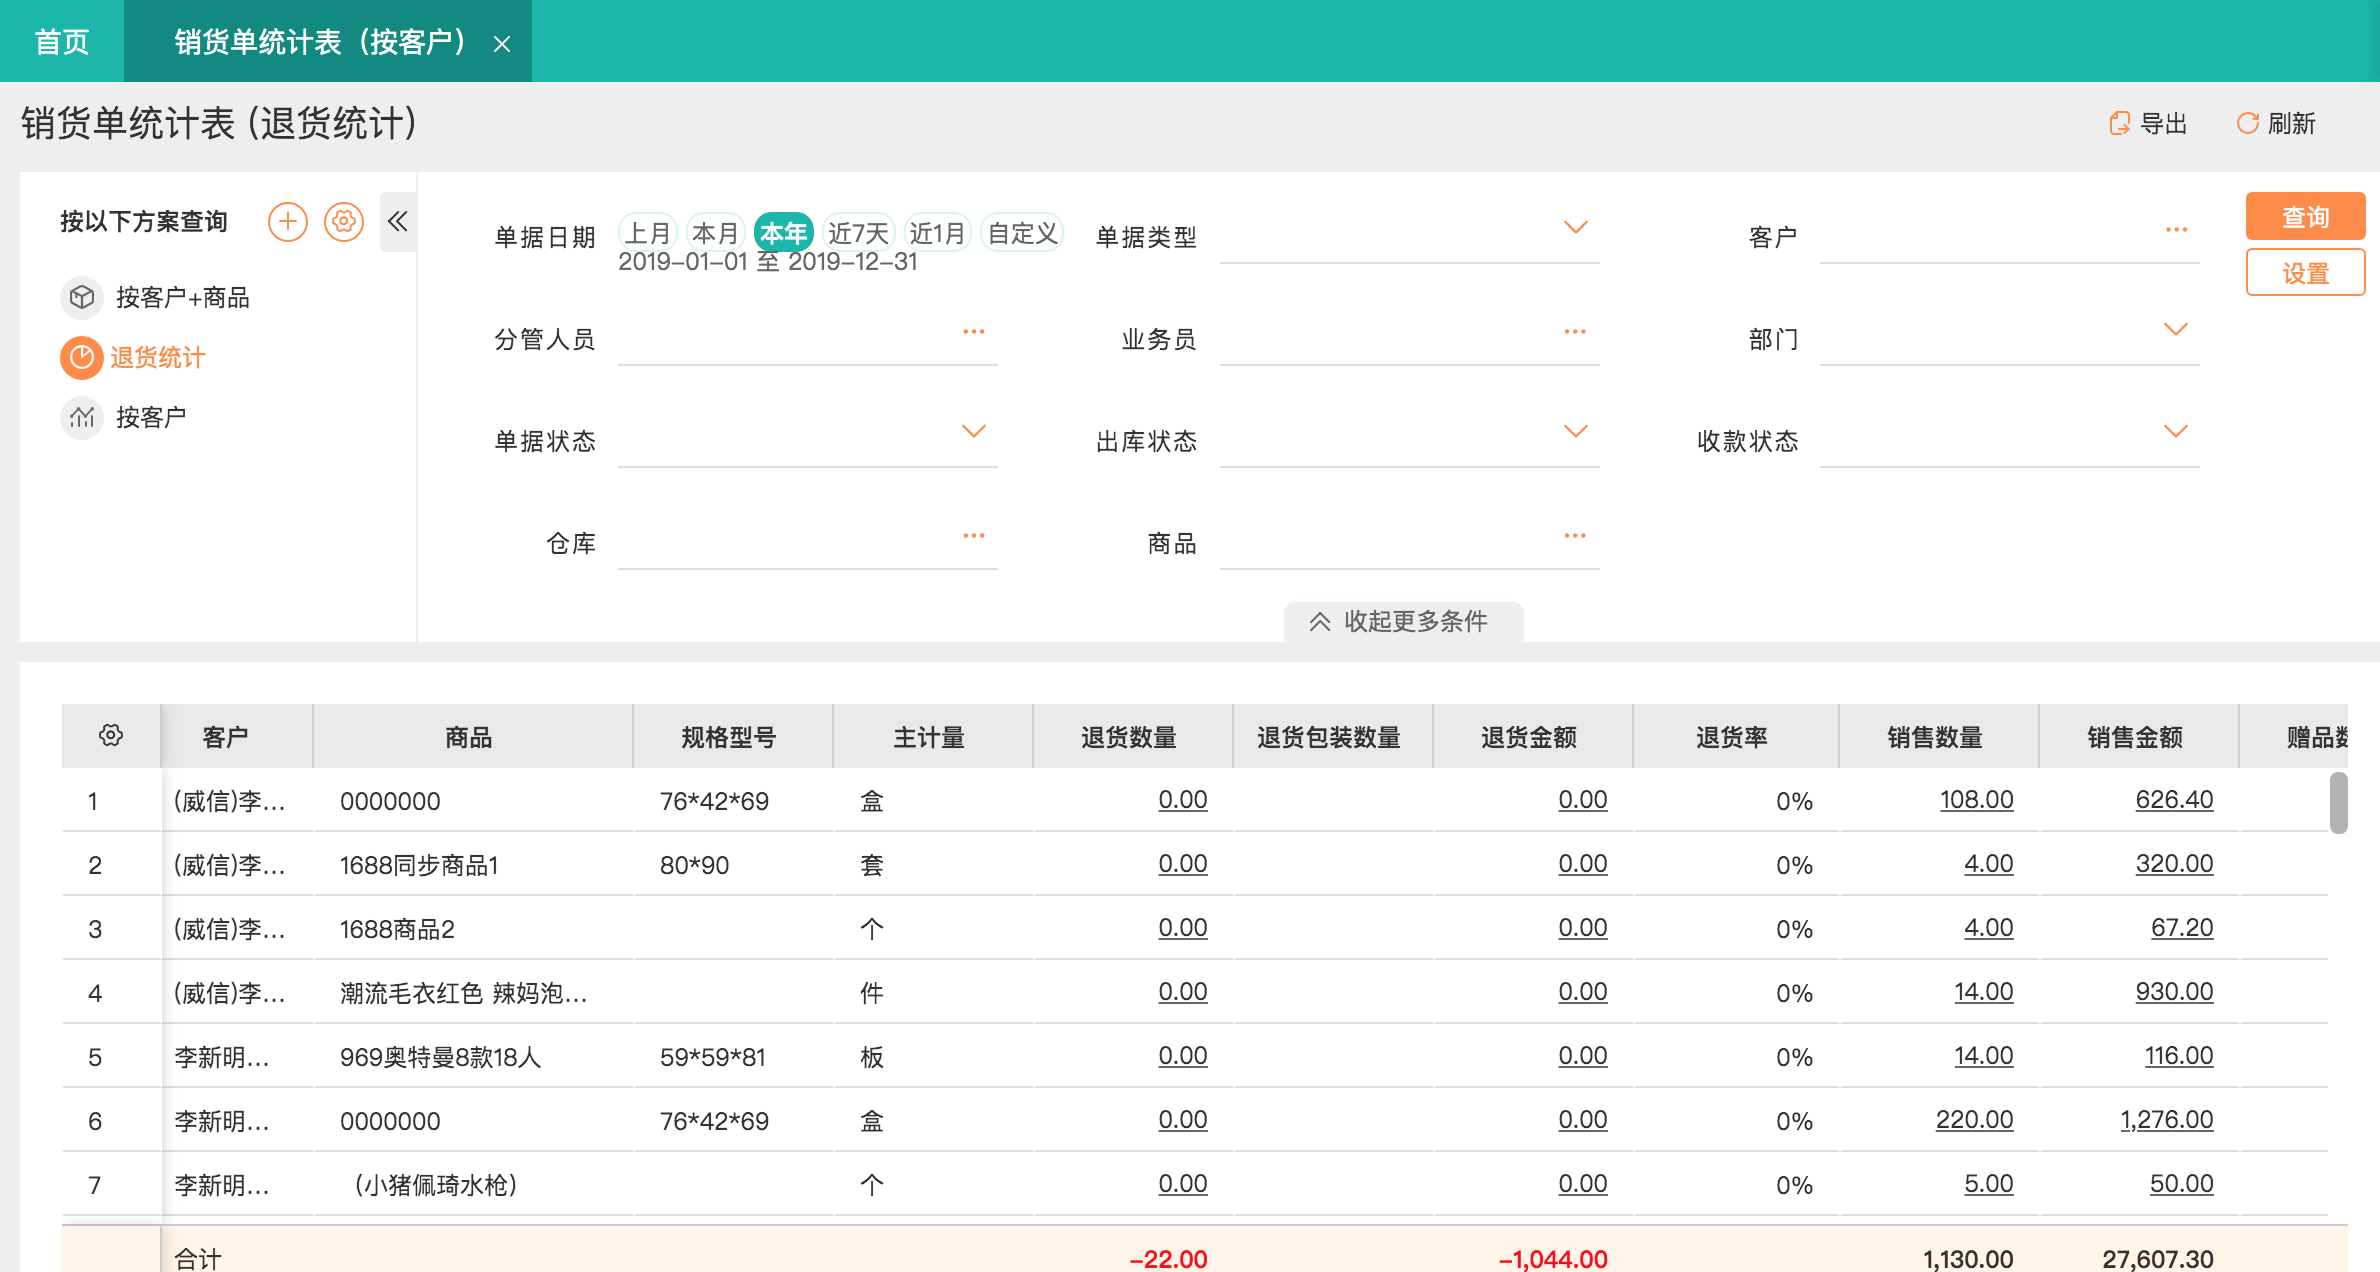Click the add scheme plus icon

click(290, 220)
